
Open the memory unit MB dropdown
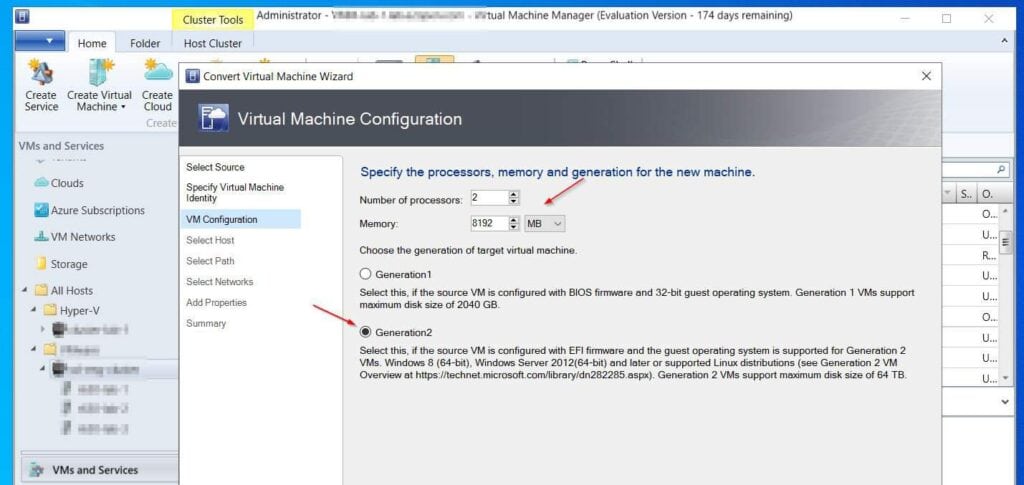(x=545, y=223)
